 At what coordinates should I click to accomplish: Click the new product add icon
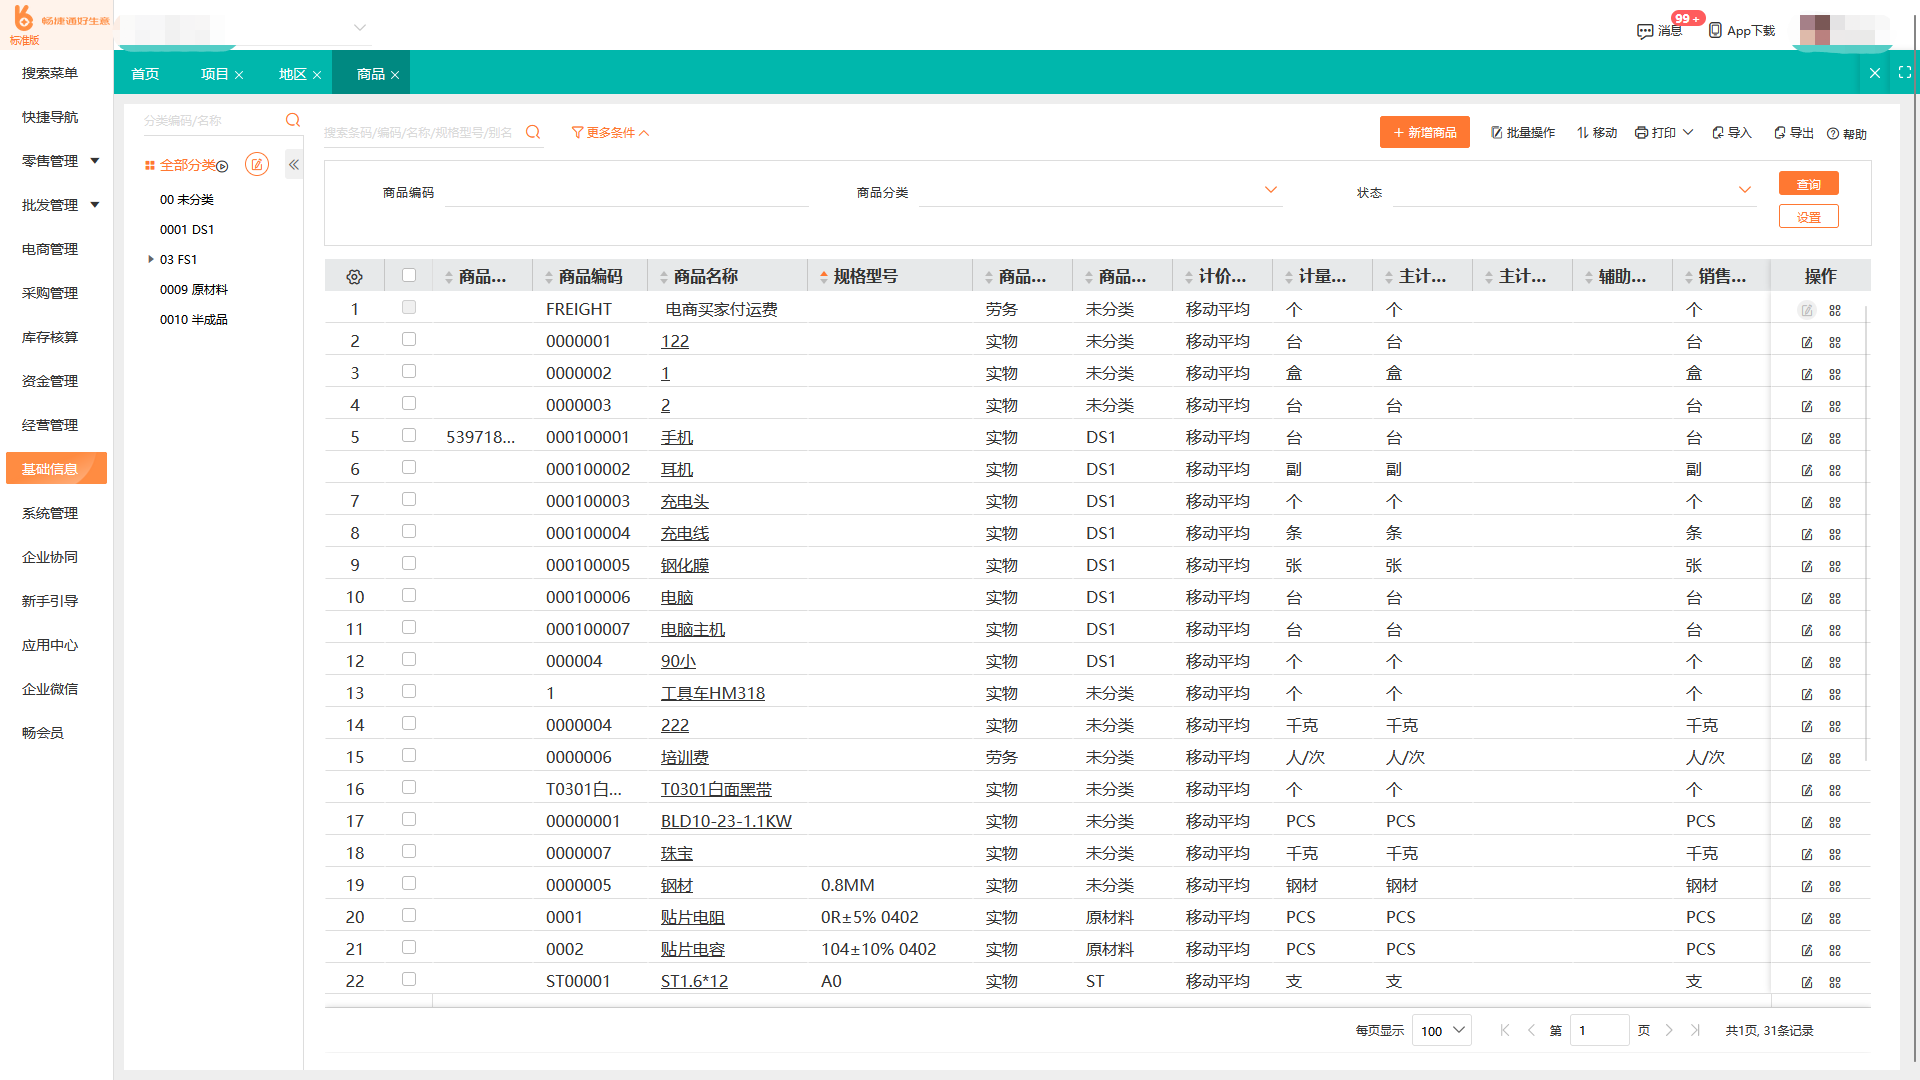coord(1423,131)
